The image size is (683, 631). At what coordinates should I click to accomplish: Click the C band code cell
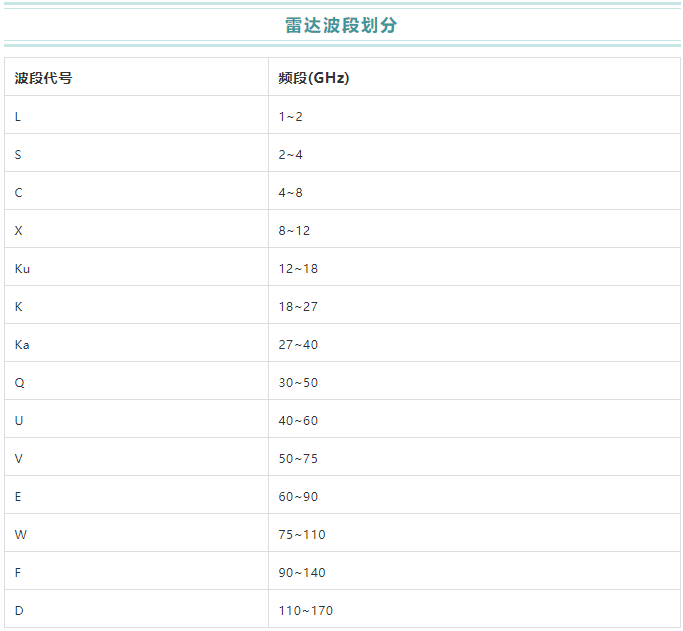tap(19, 193)
